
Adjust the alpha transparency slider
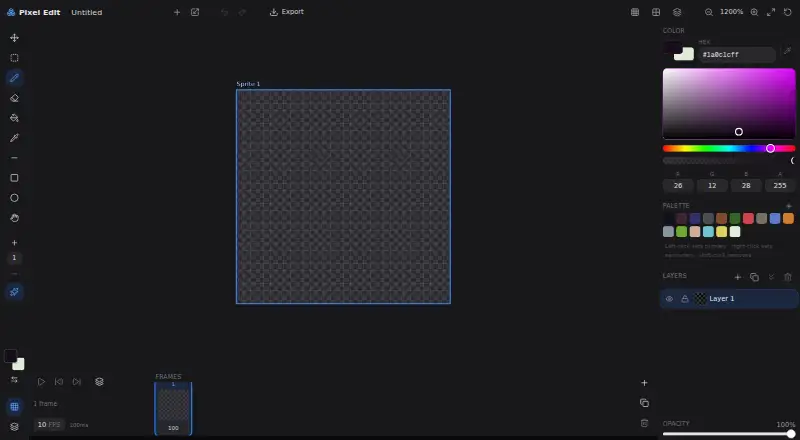click(x=729, y=161)
